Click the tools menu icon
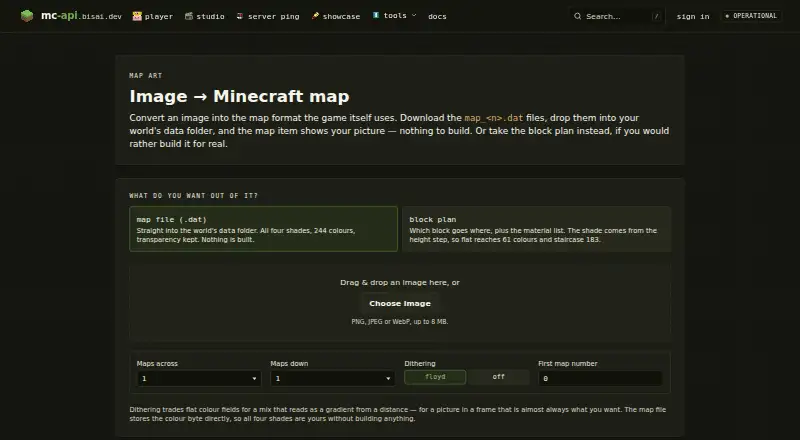 tap(376, 15)
